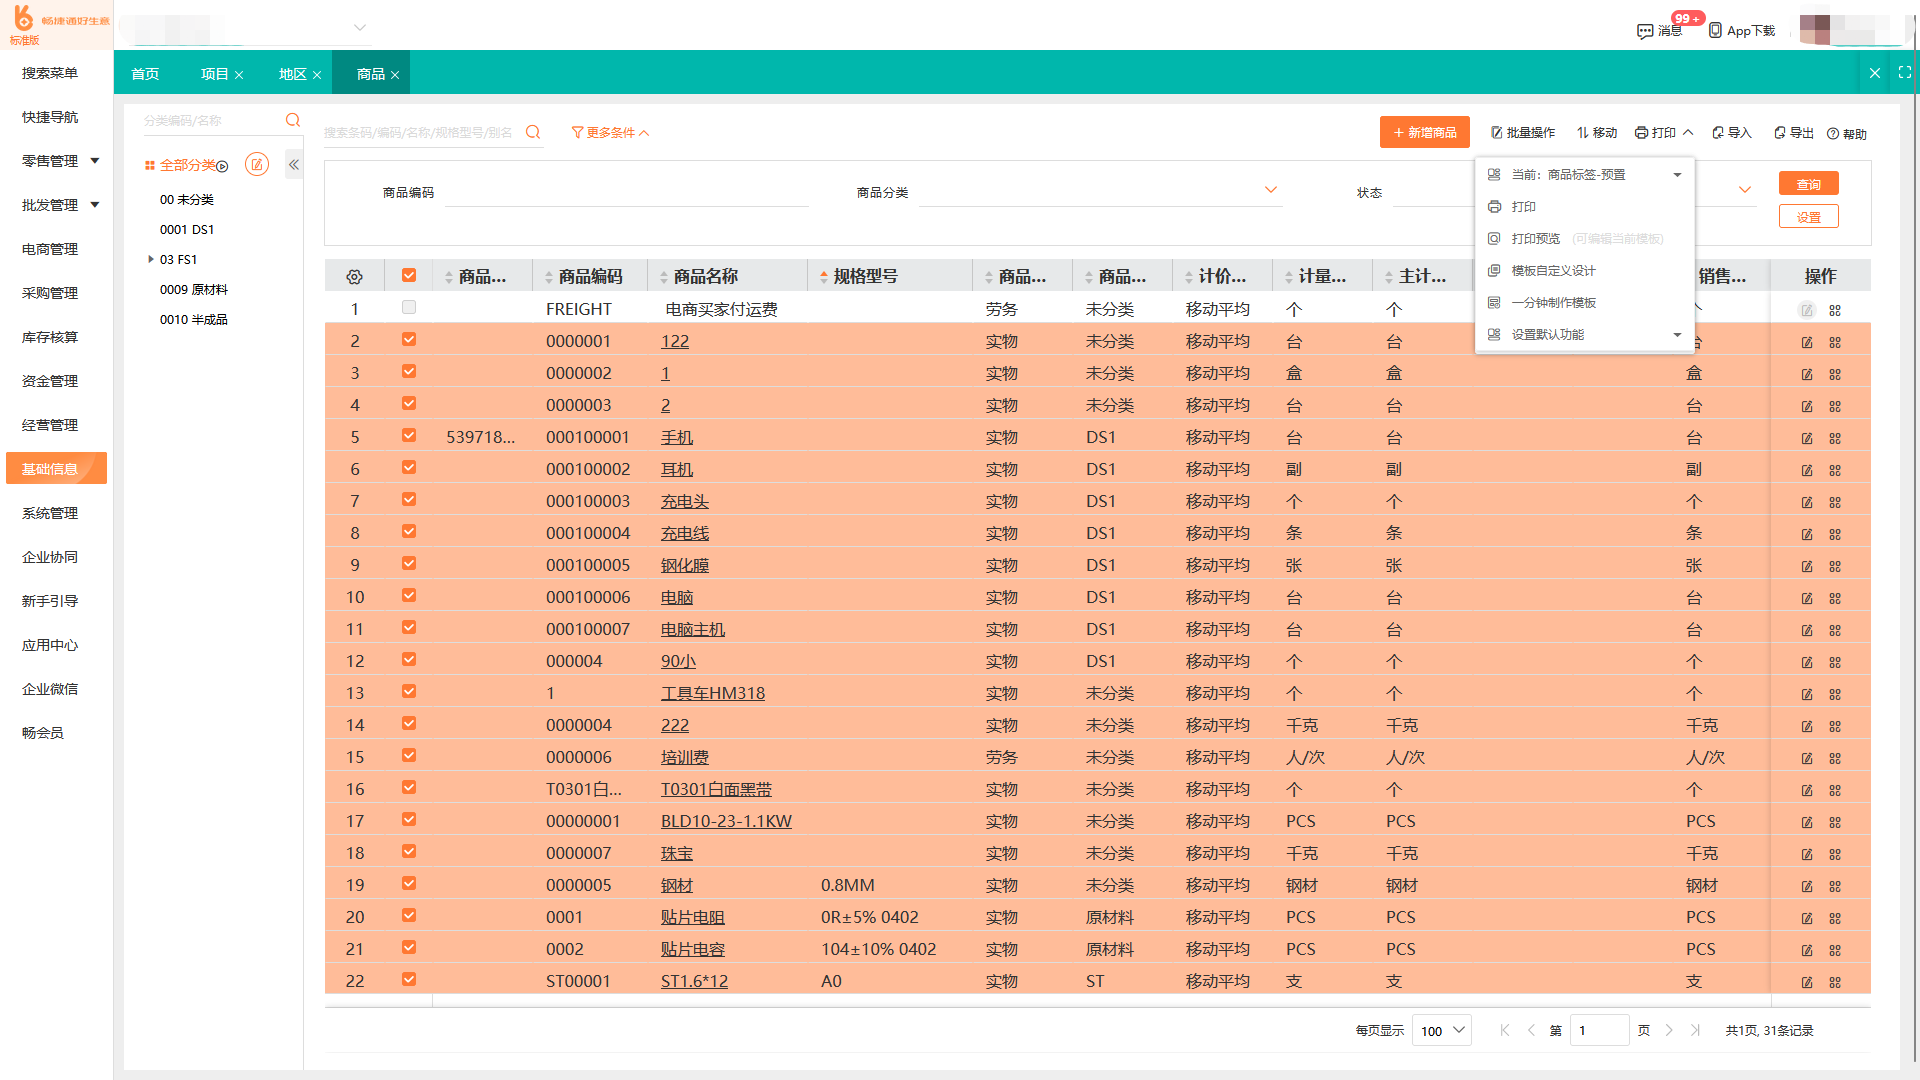Image resolution: width=1920 pixels, height=1080 pixels.
Task: Select the 基础信息 menu item
Action: (x=53, y=468)
